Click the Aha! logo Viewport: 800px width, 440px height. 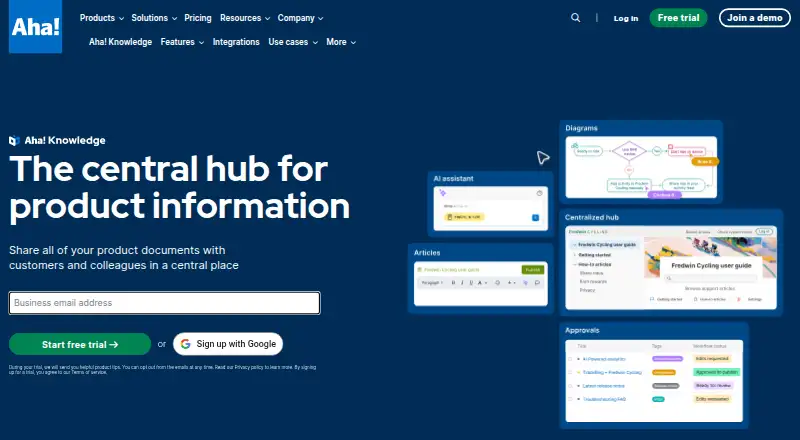35,27
